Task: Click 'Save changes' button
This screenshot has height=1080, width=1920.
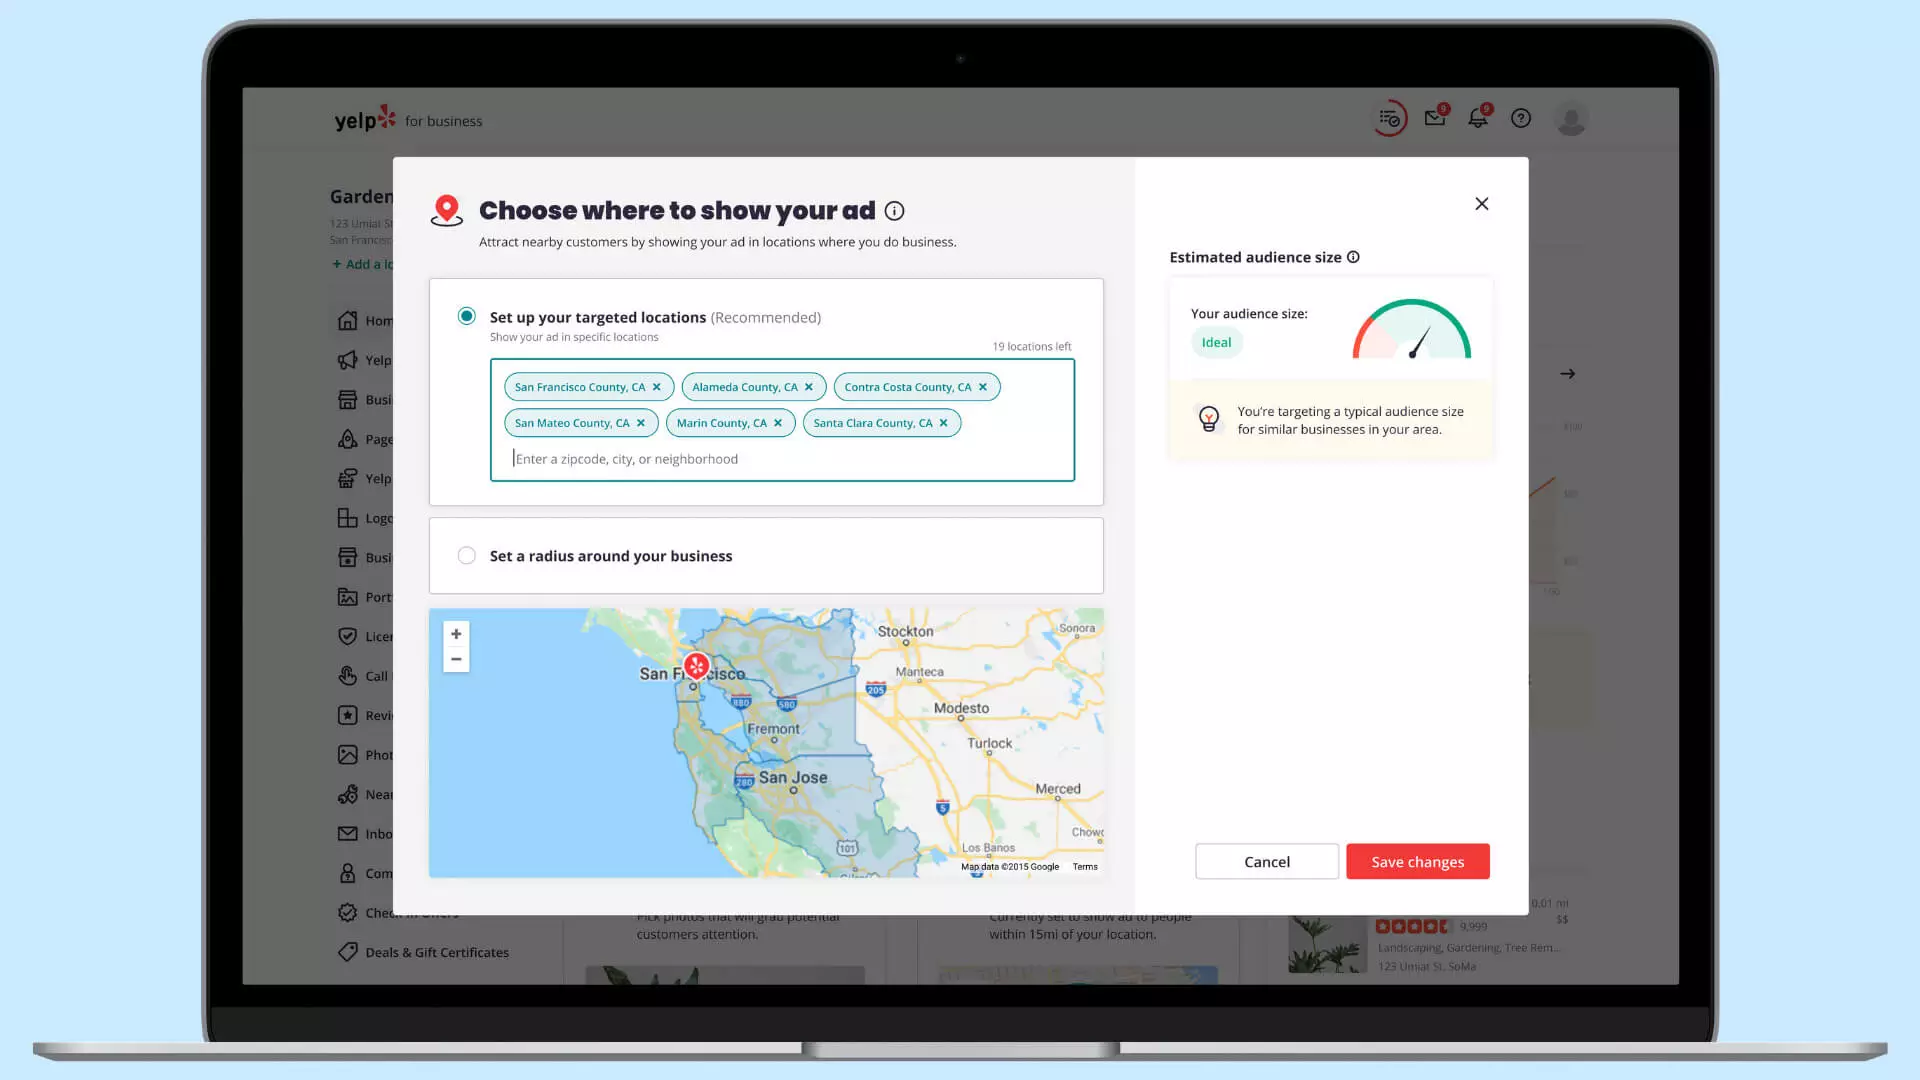Action: (1418, 861)
